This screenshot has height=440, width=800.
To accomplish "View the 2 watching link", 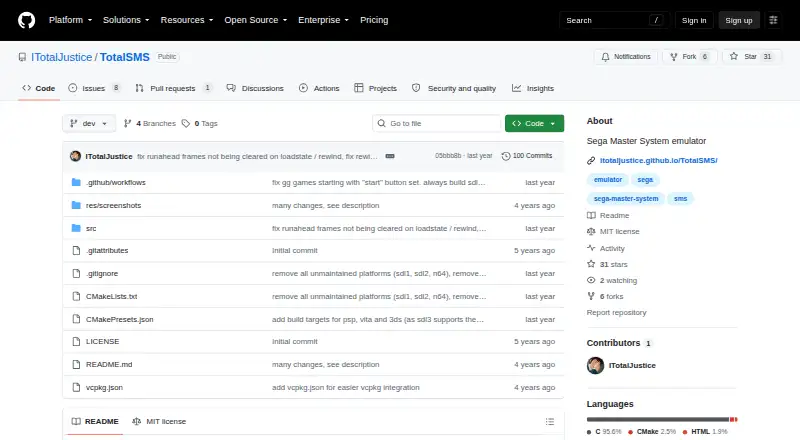I will click(612, 280).
